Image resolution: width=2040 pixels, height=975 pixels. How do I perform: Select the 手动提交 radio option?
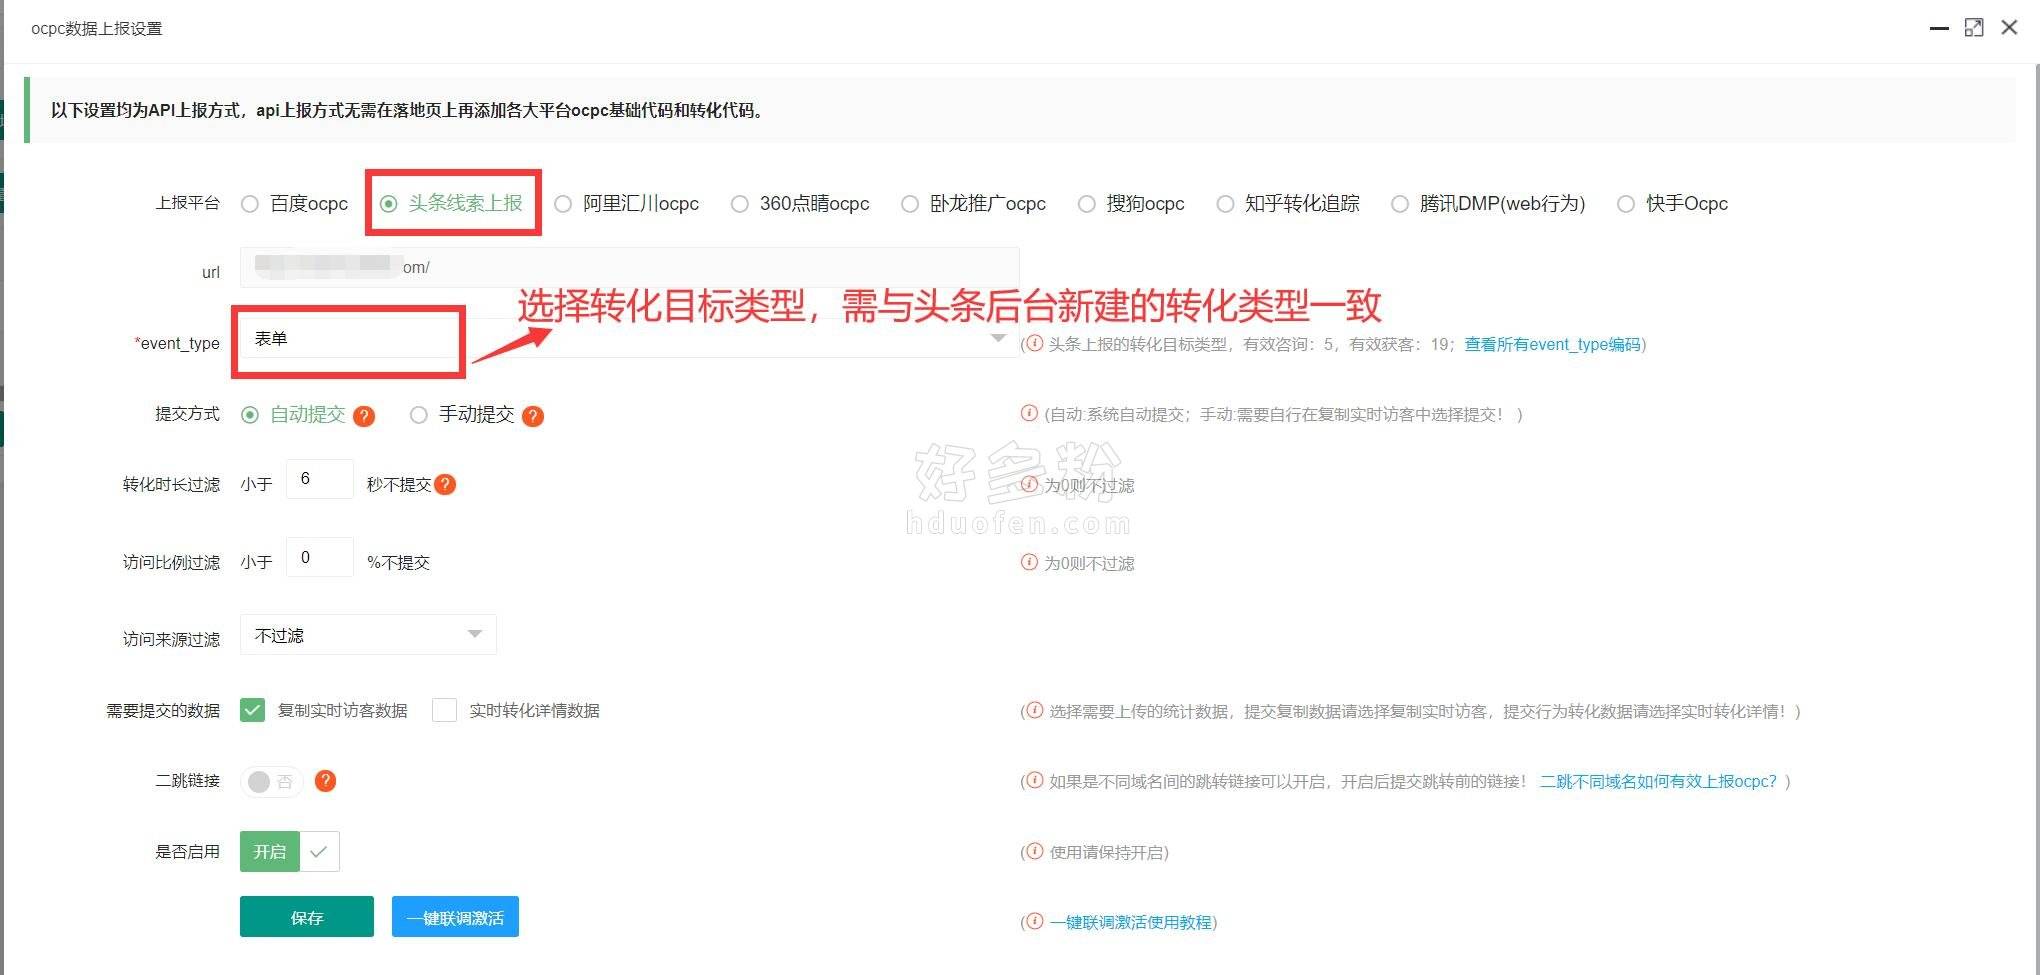point(418,415)
